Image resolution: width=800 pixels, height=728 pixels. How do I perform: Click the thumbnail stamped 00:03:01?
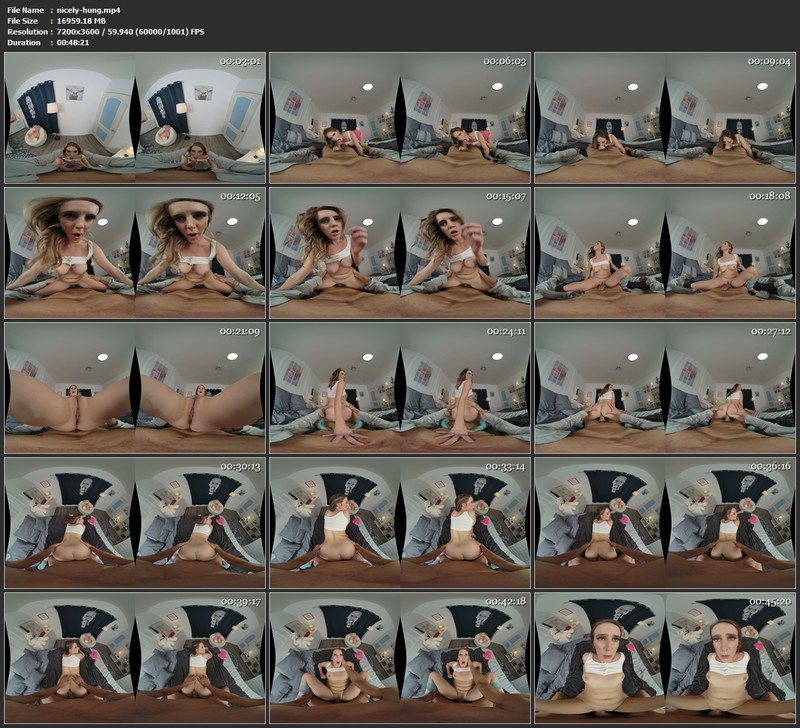(x=135, y=117)
